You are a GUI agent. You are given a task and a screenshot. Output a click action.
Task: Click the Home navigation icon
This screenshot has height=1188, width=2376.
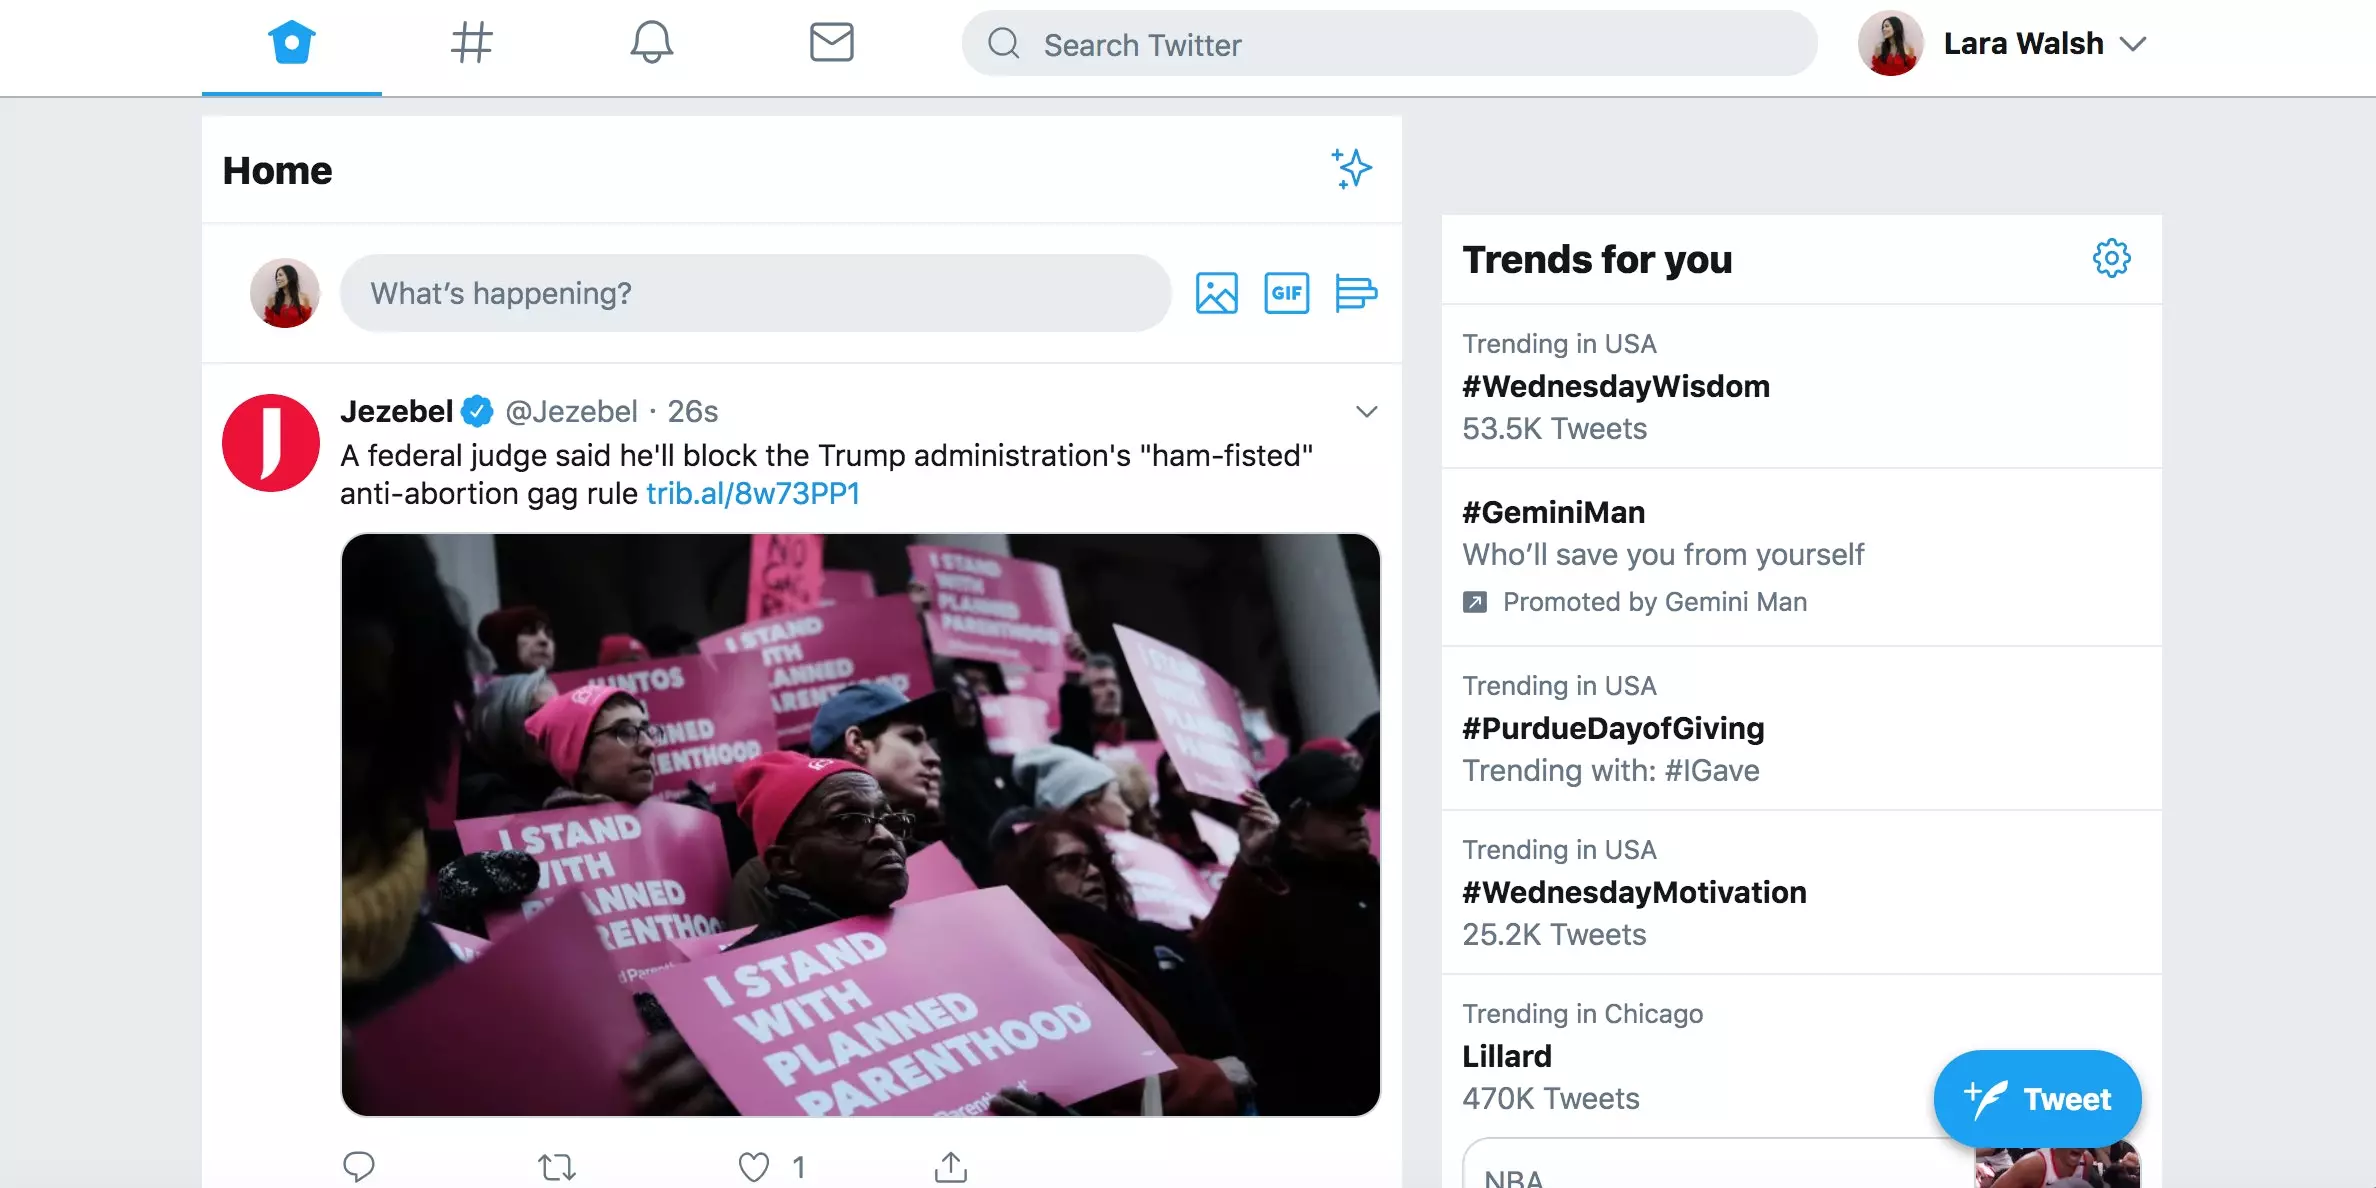pos(291,42)
